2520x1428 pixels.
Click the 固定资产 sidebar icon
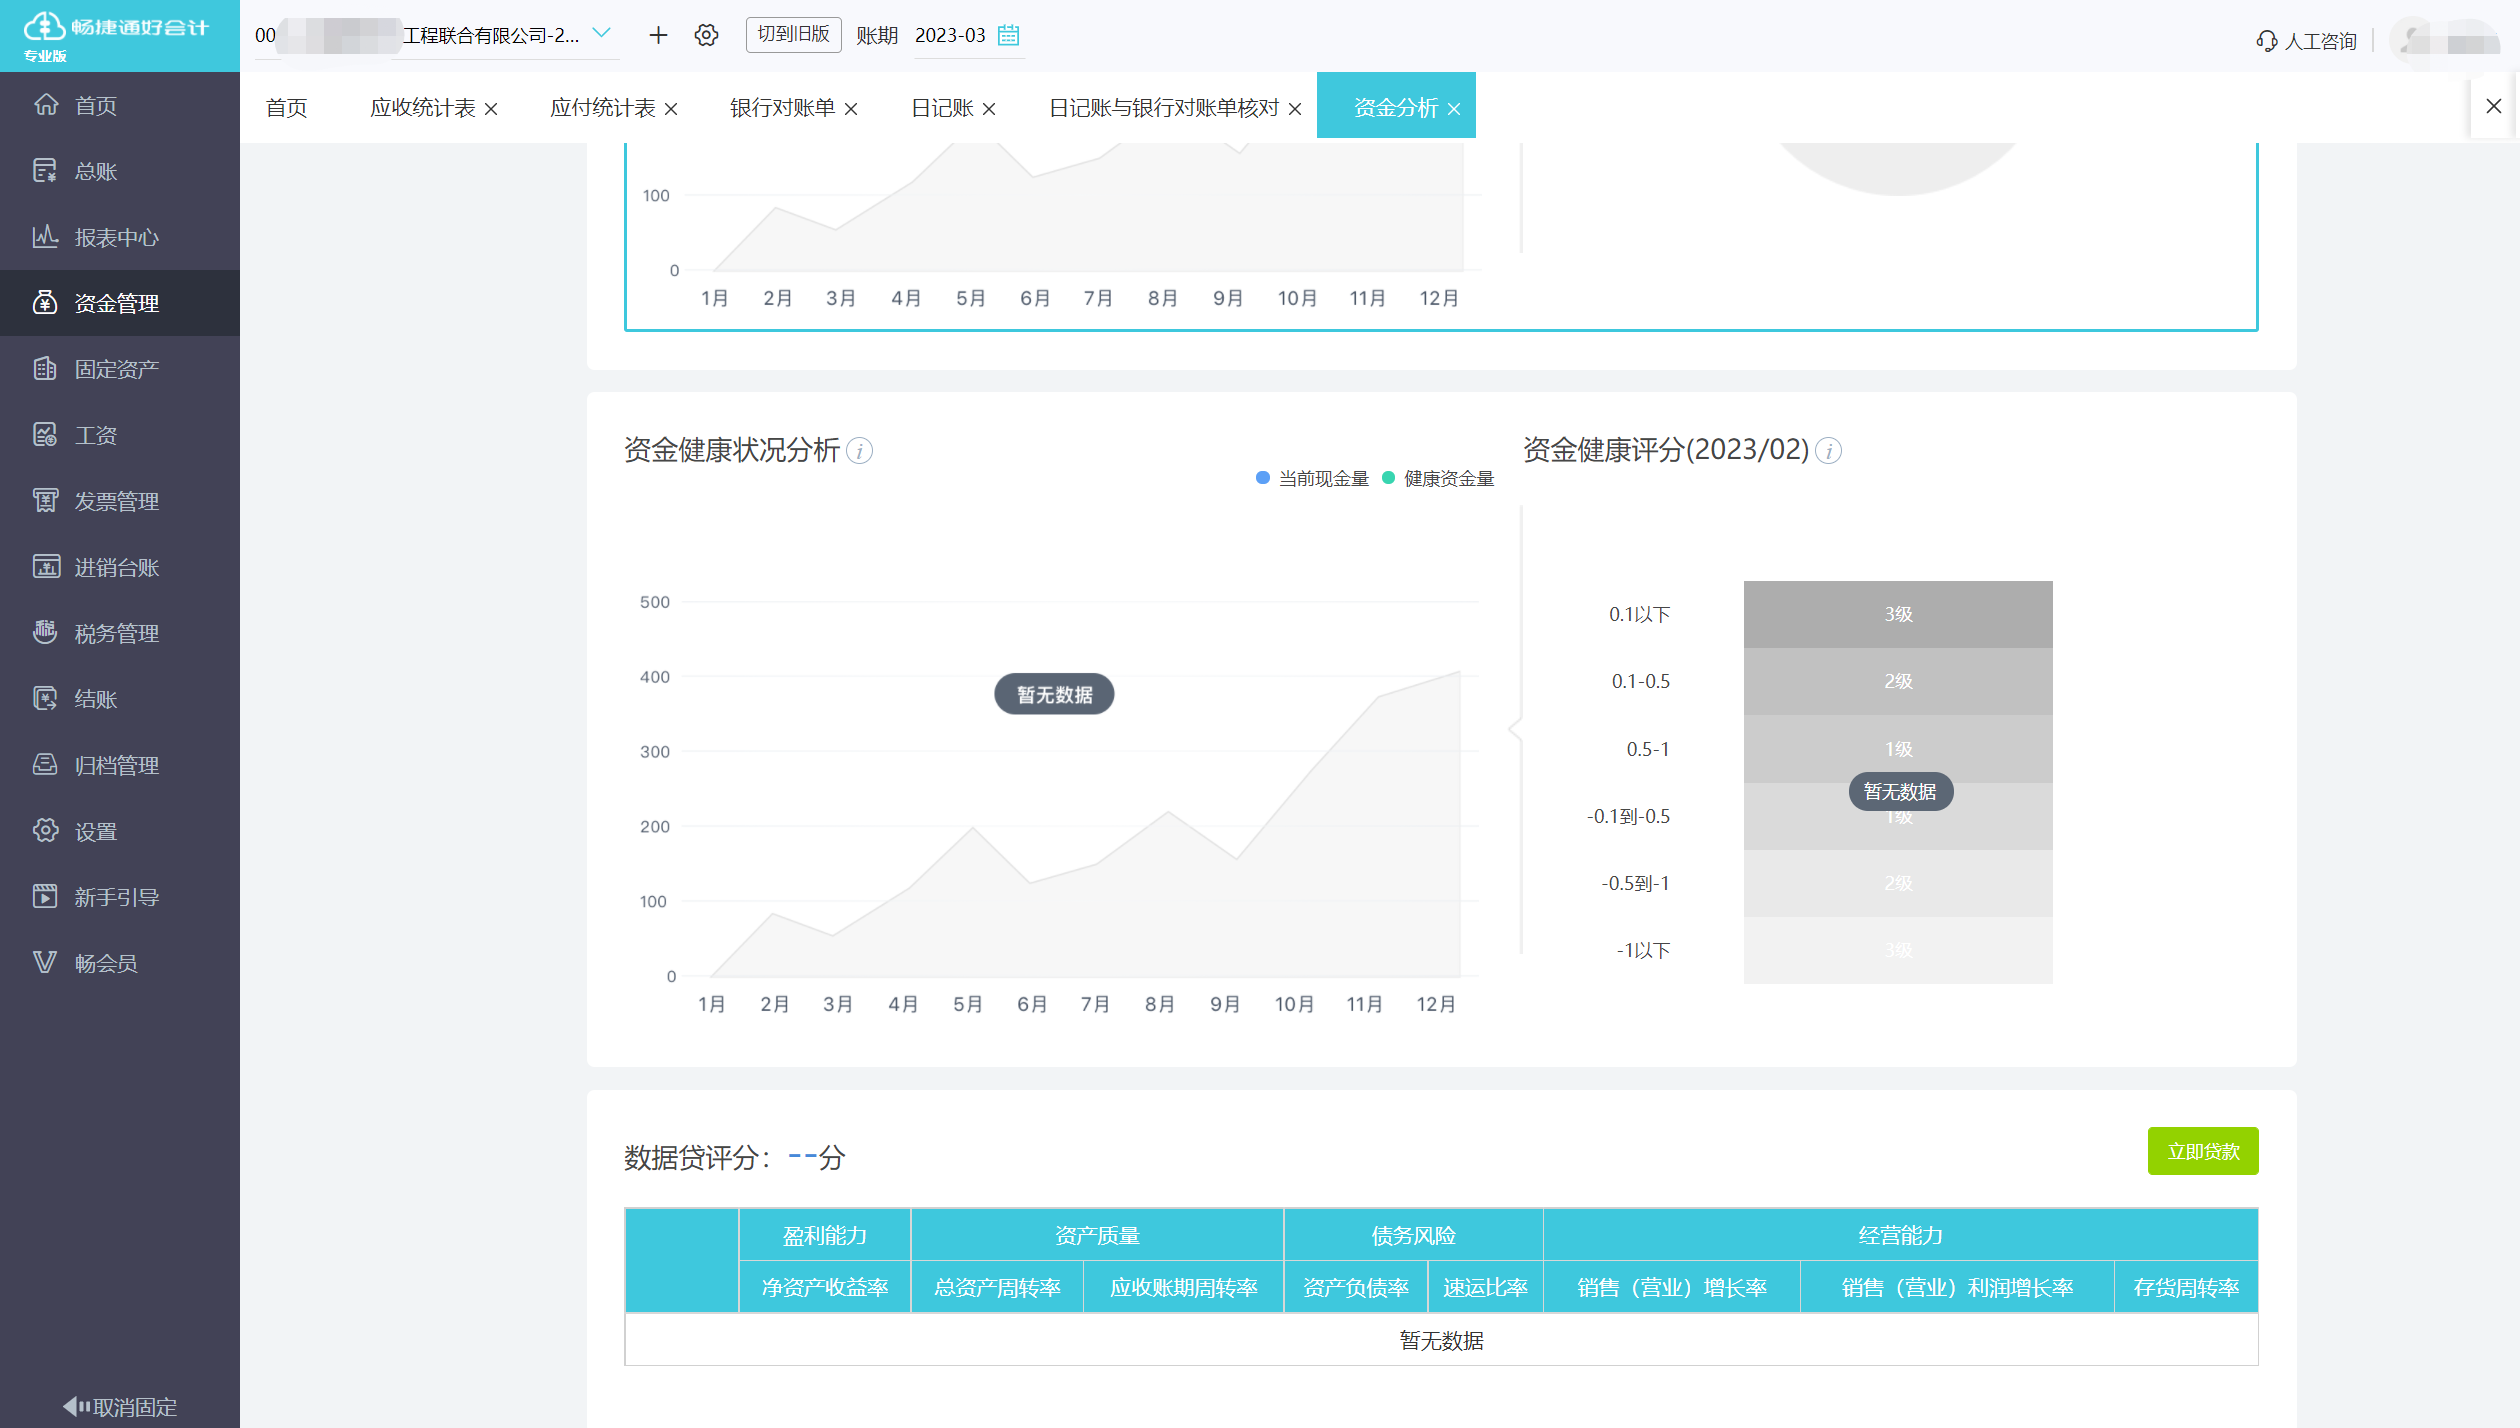[x=47, y=367]
